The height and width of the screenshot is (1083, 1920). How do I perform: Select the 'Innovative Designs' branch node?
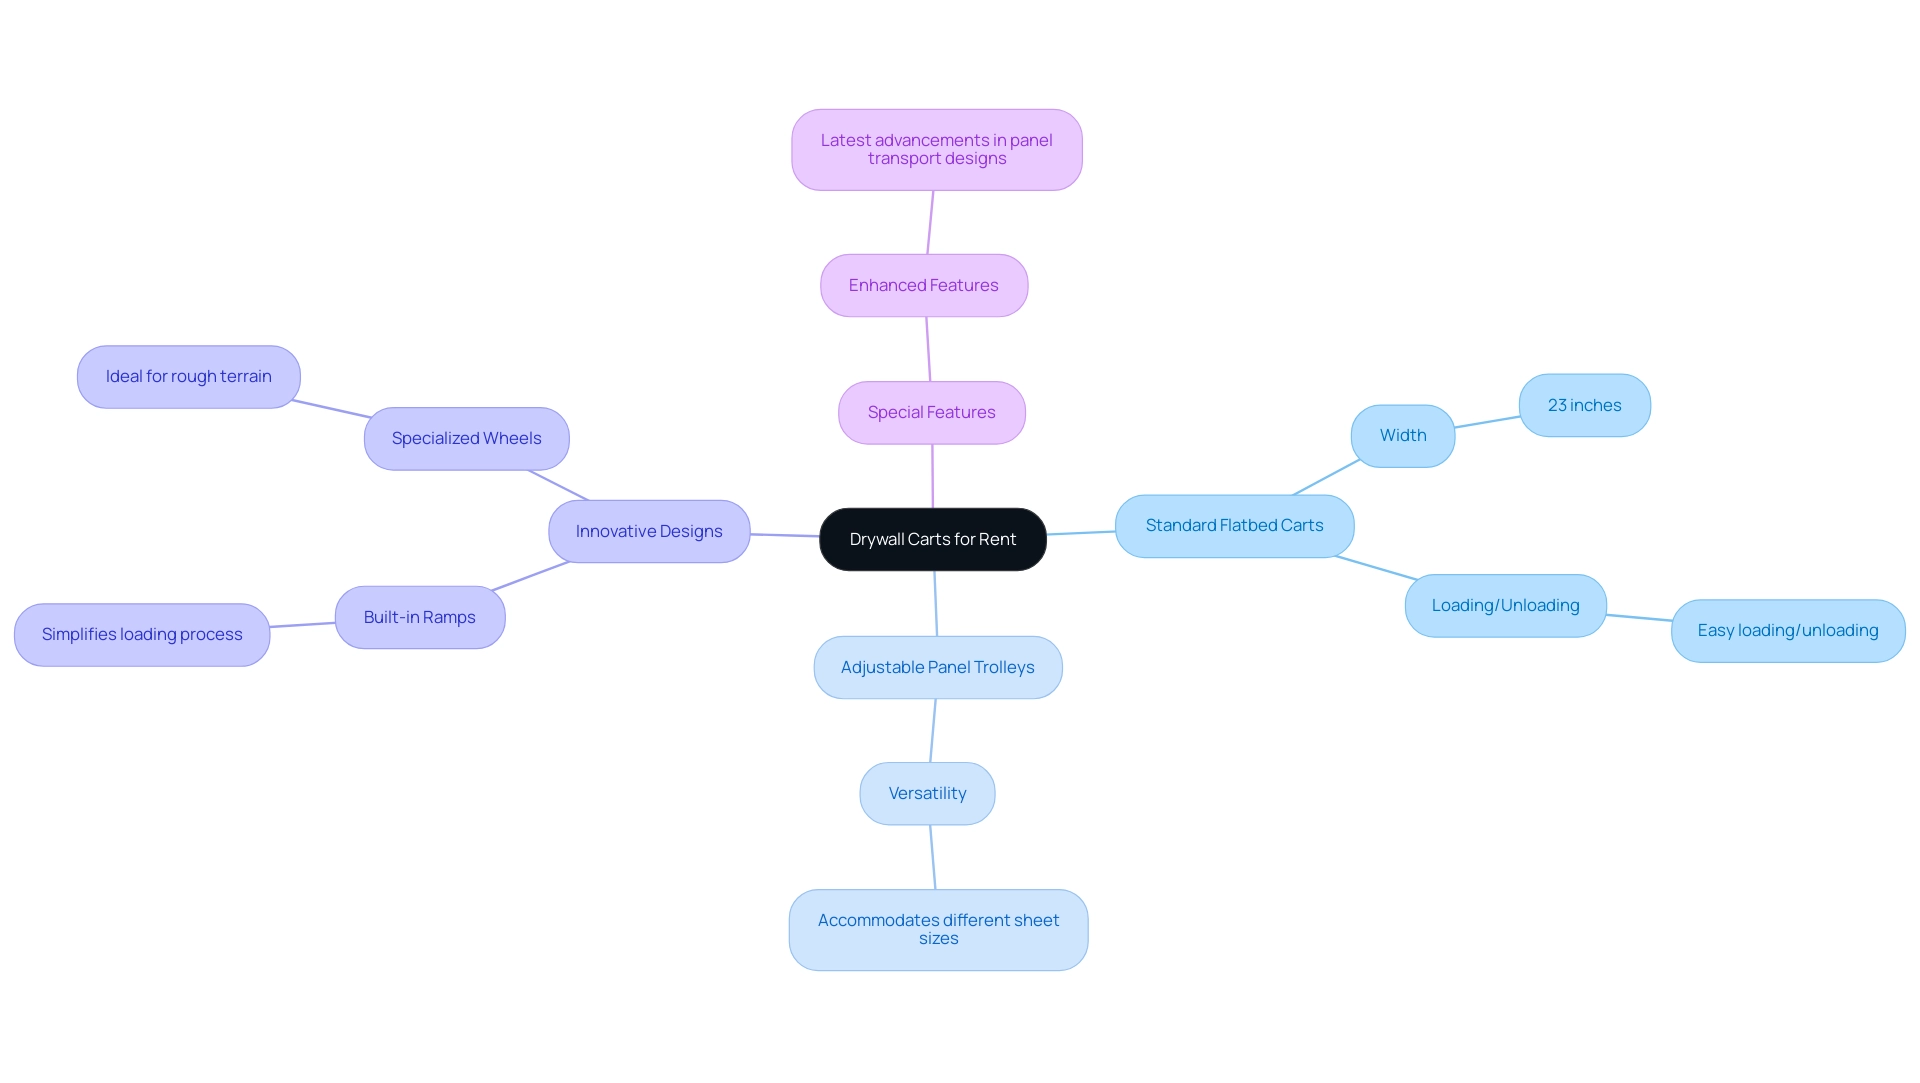coord(649,530)
